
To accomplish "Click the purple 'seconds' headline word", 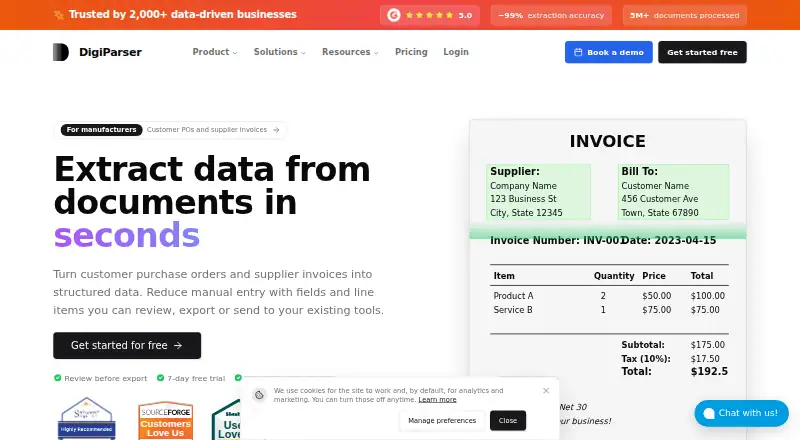I will (127, 235).
